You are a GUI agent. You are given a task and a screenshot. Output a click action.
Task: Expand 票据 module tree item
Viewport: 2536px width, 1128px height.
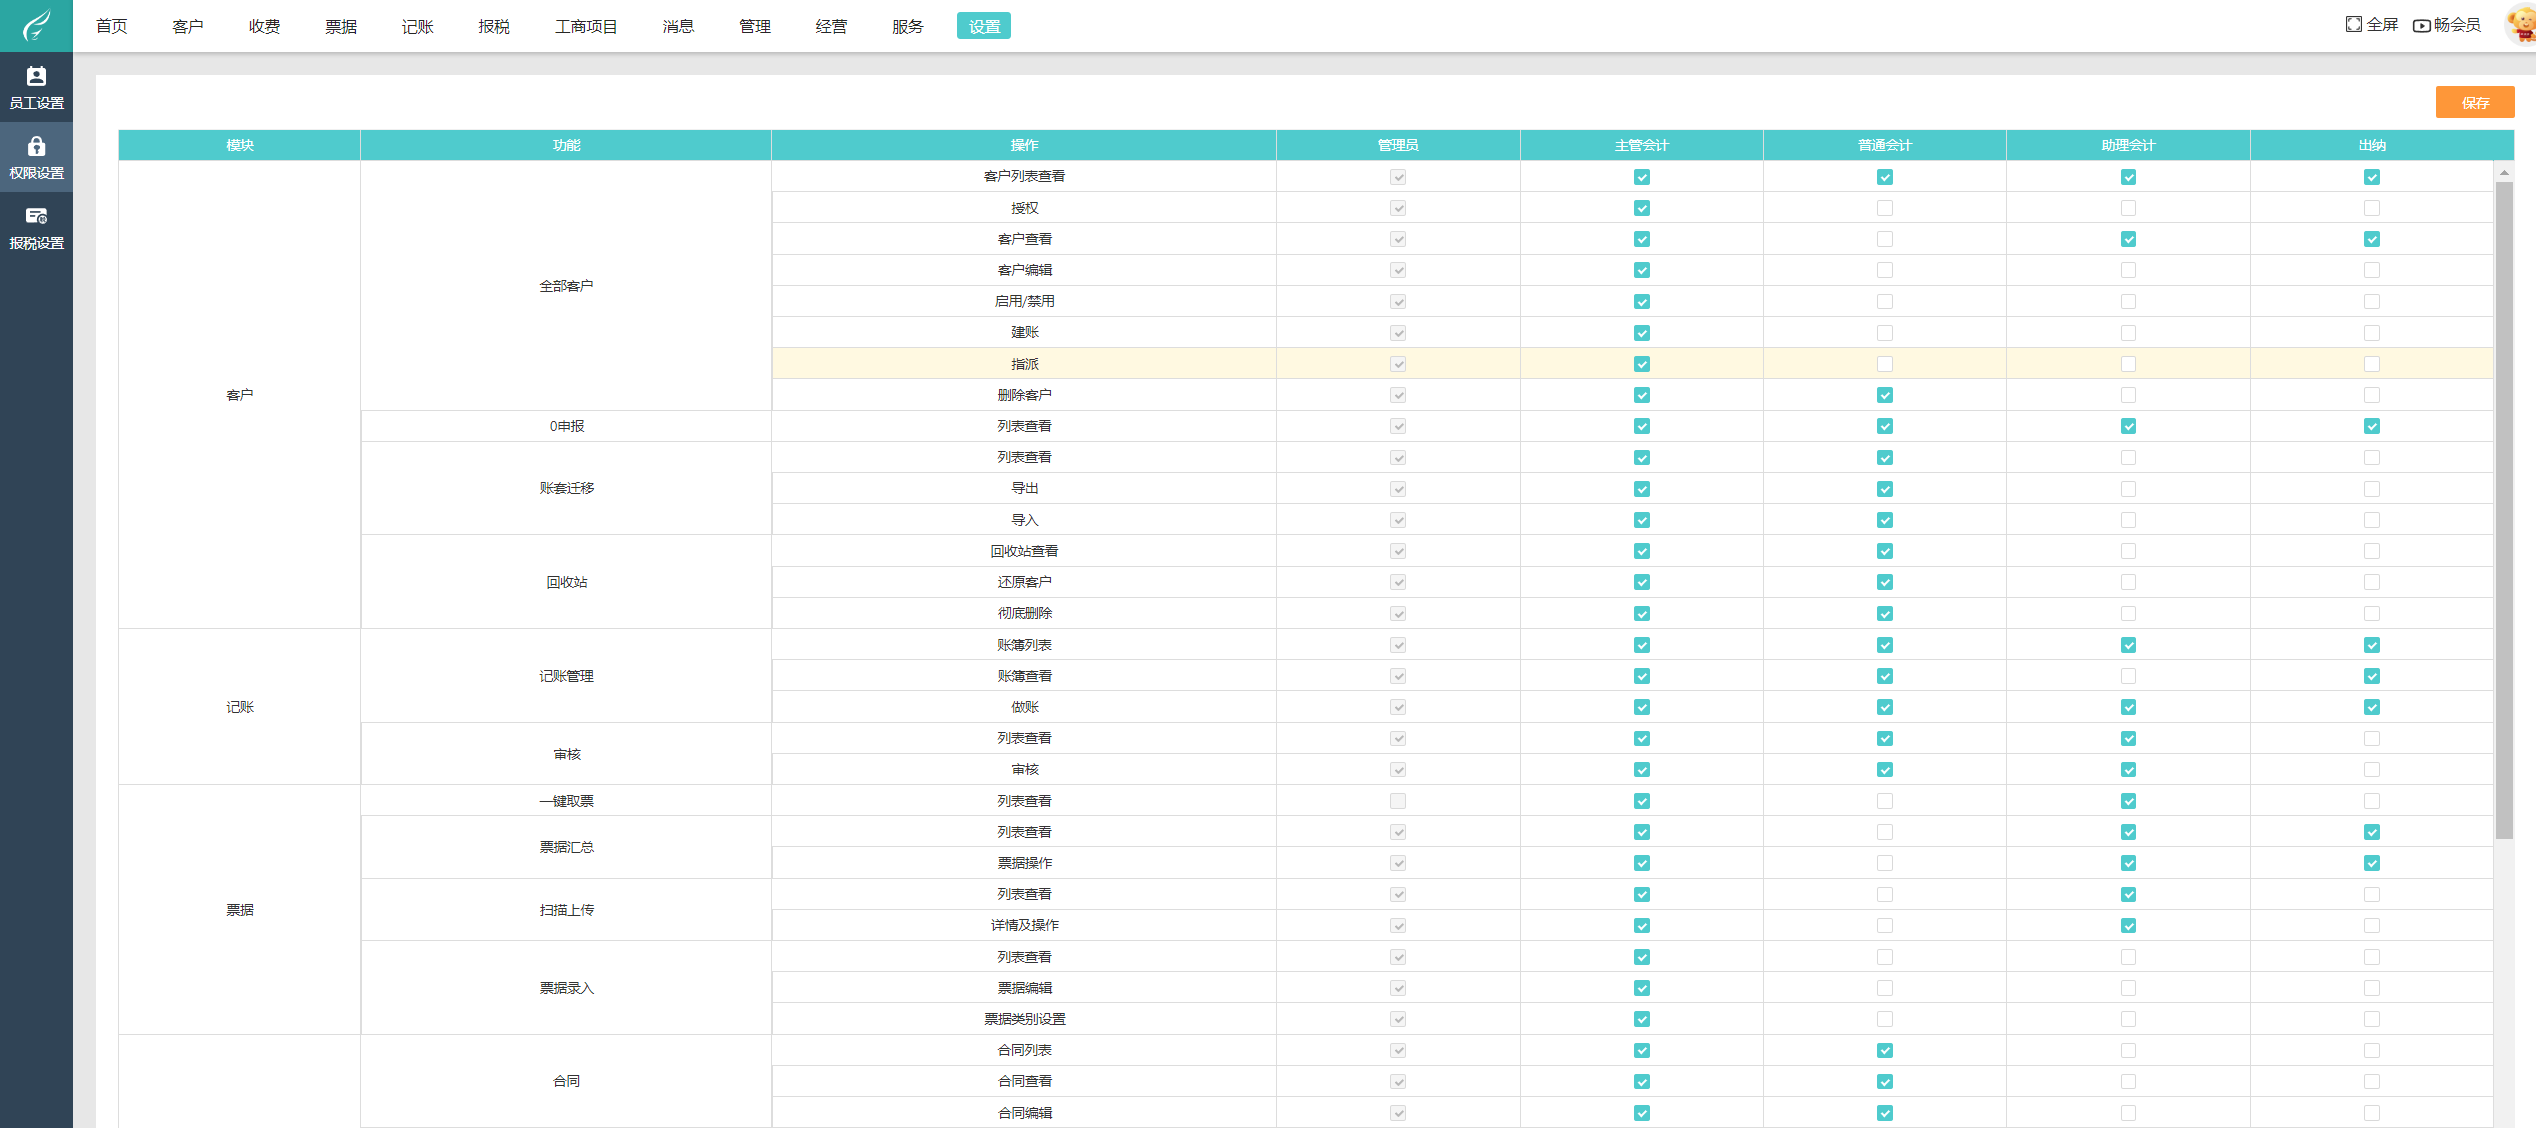pos(239,908)
